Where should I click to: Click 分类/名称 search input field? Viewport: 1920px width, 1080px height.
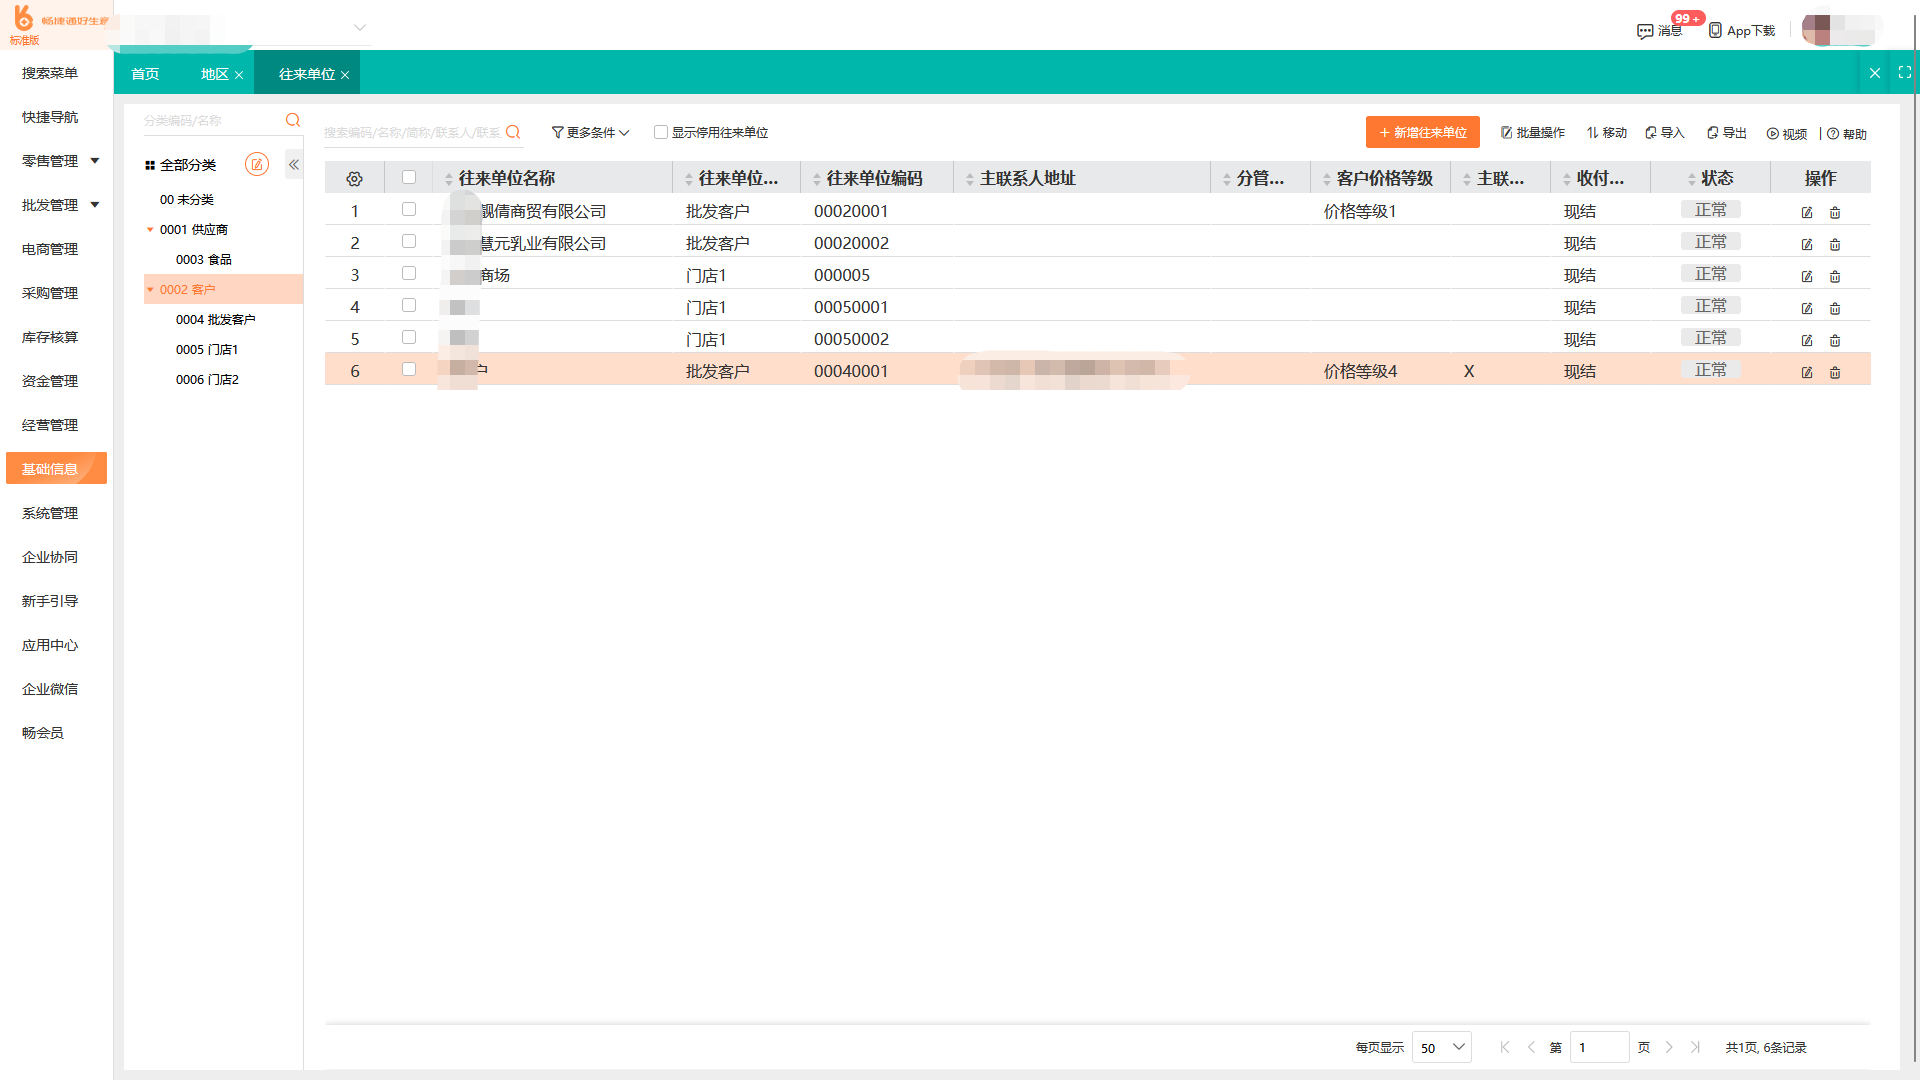[x=204, y=120]
